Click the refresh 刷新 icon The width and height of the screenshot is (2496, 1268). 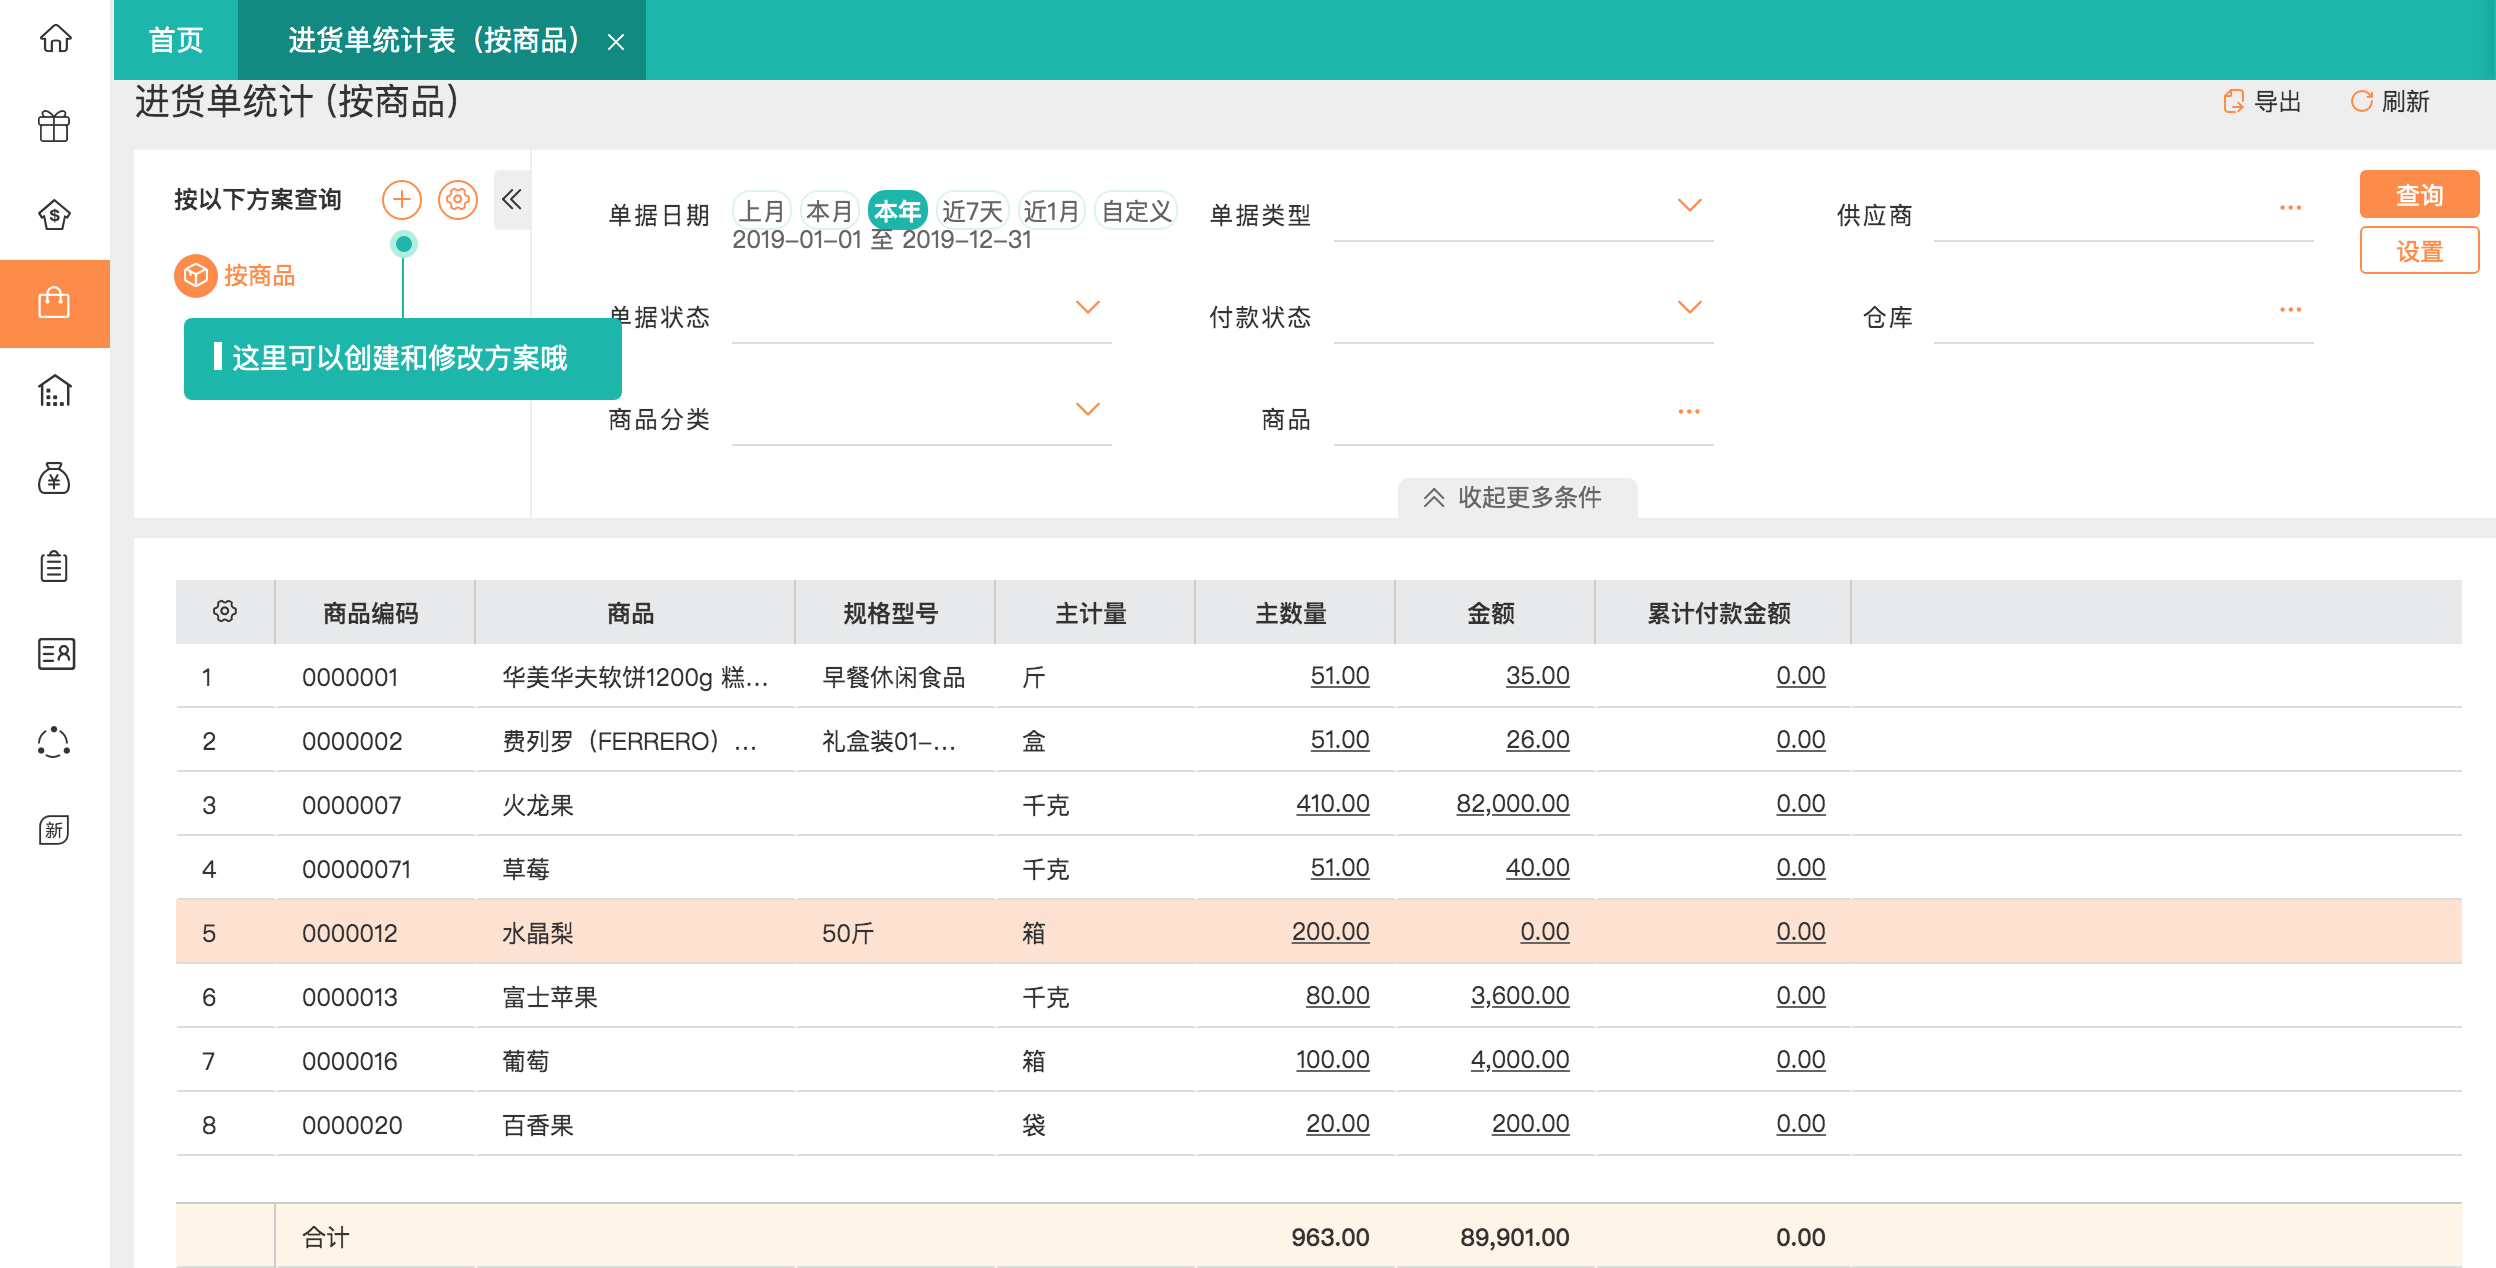click(2360, 104)
